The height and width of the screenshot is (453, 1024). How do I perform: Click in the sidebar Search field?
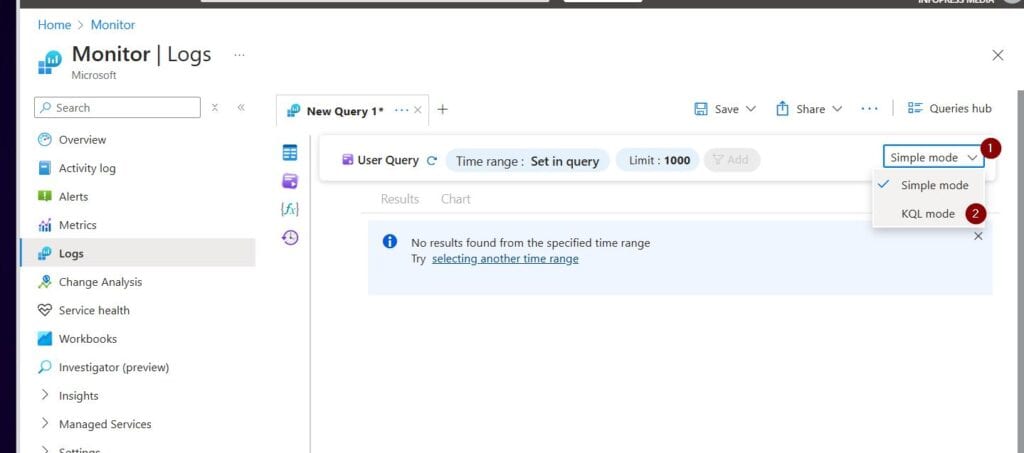[x=118, y=108]
